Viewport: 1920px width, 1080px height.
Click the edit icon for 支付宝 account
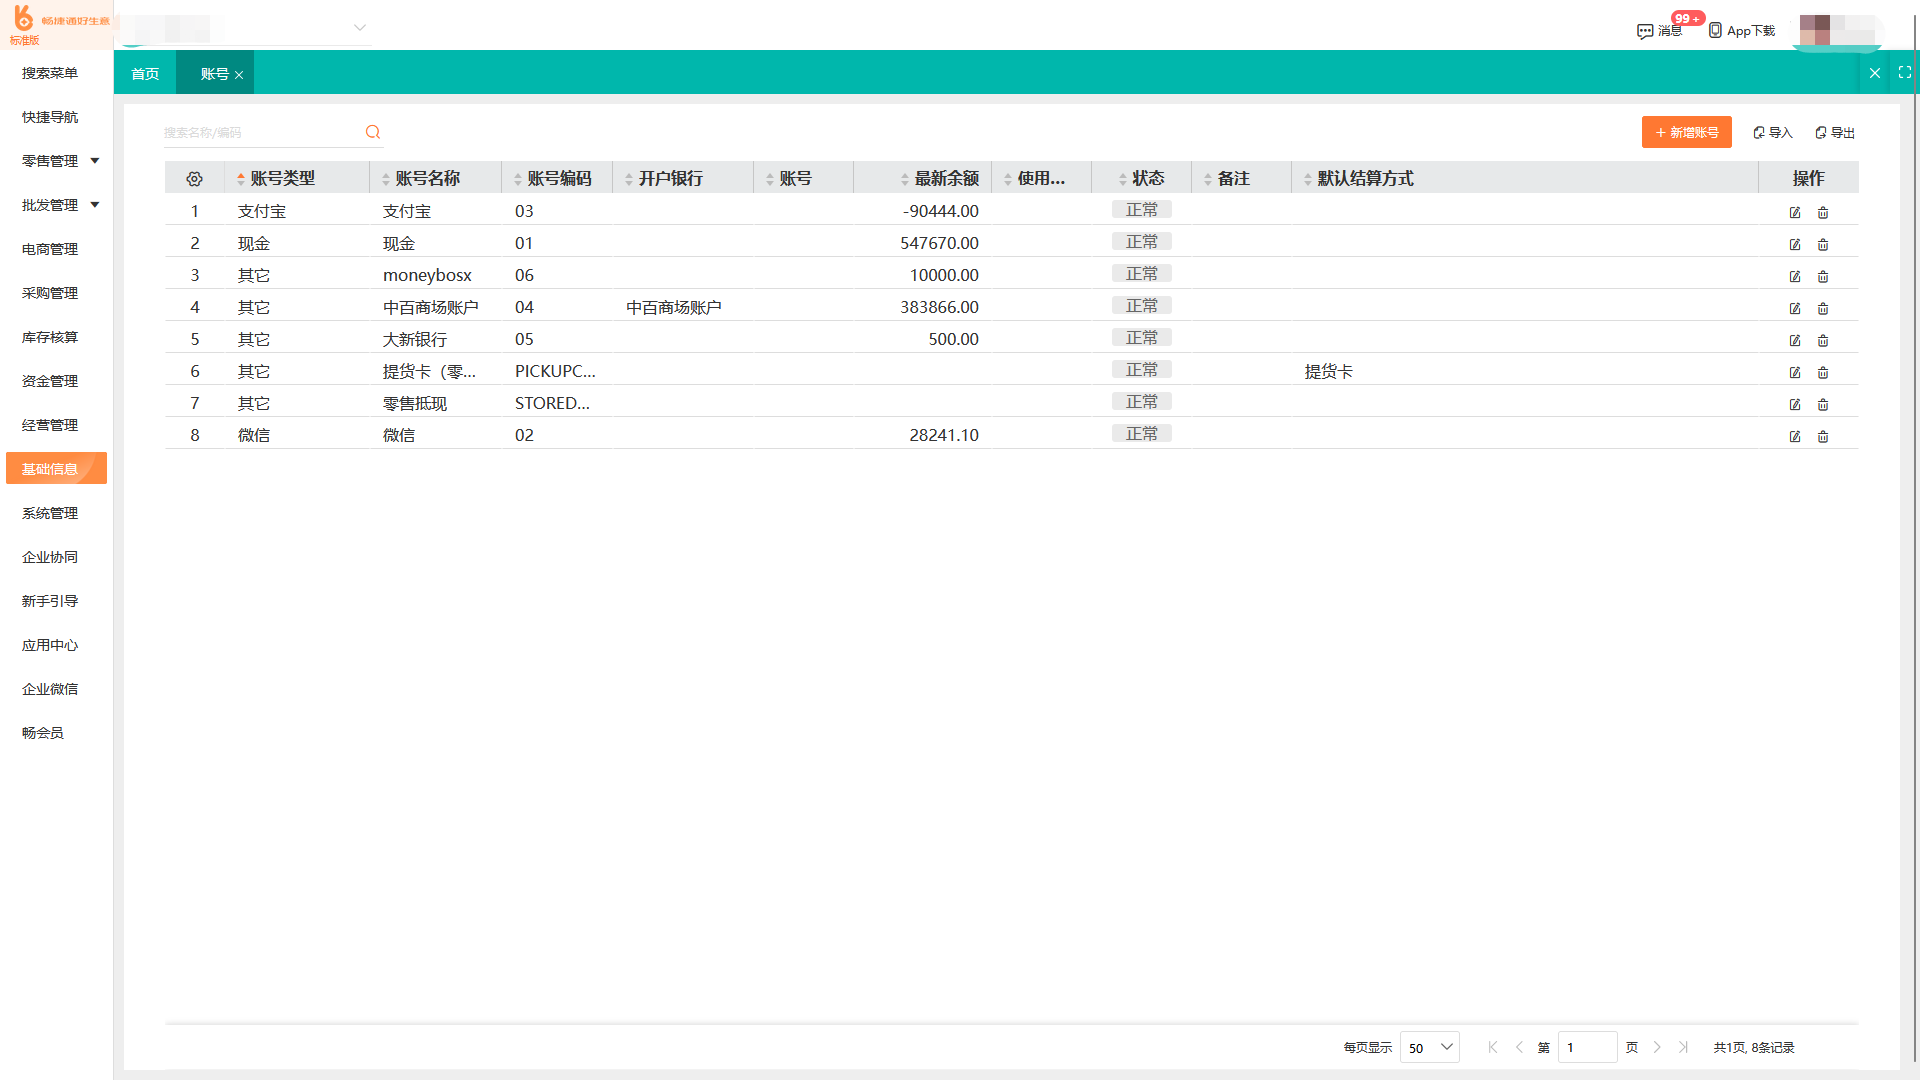coord(1795,211)
